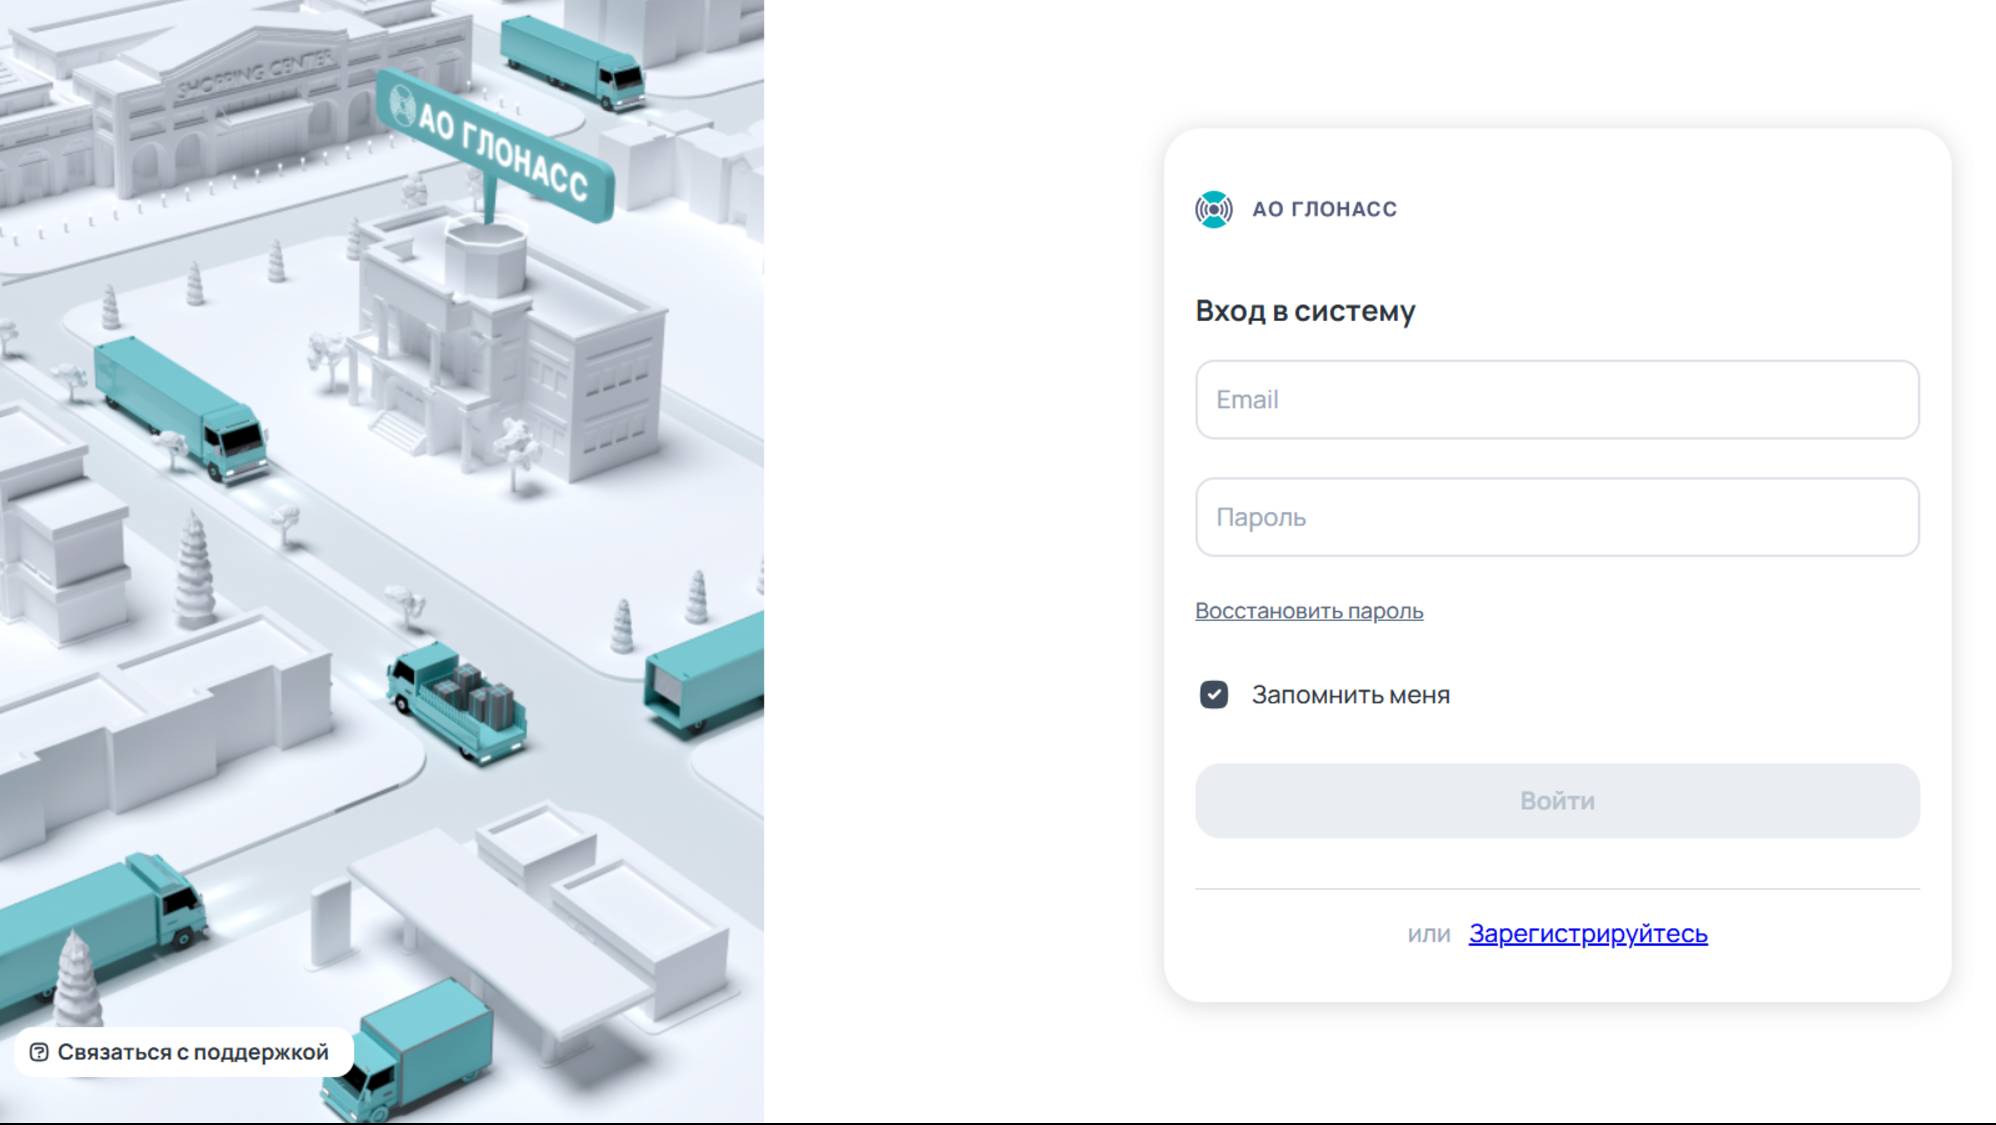Select the Пароль password input field

(x=1557, y=517)
